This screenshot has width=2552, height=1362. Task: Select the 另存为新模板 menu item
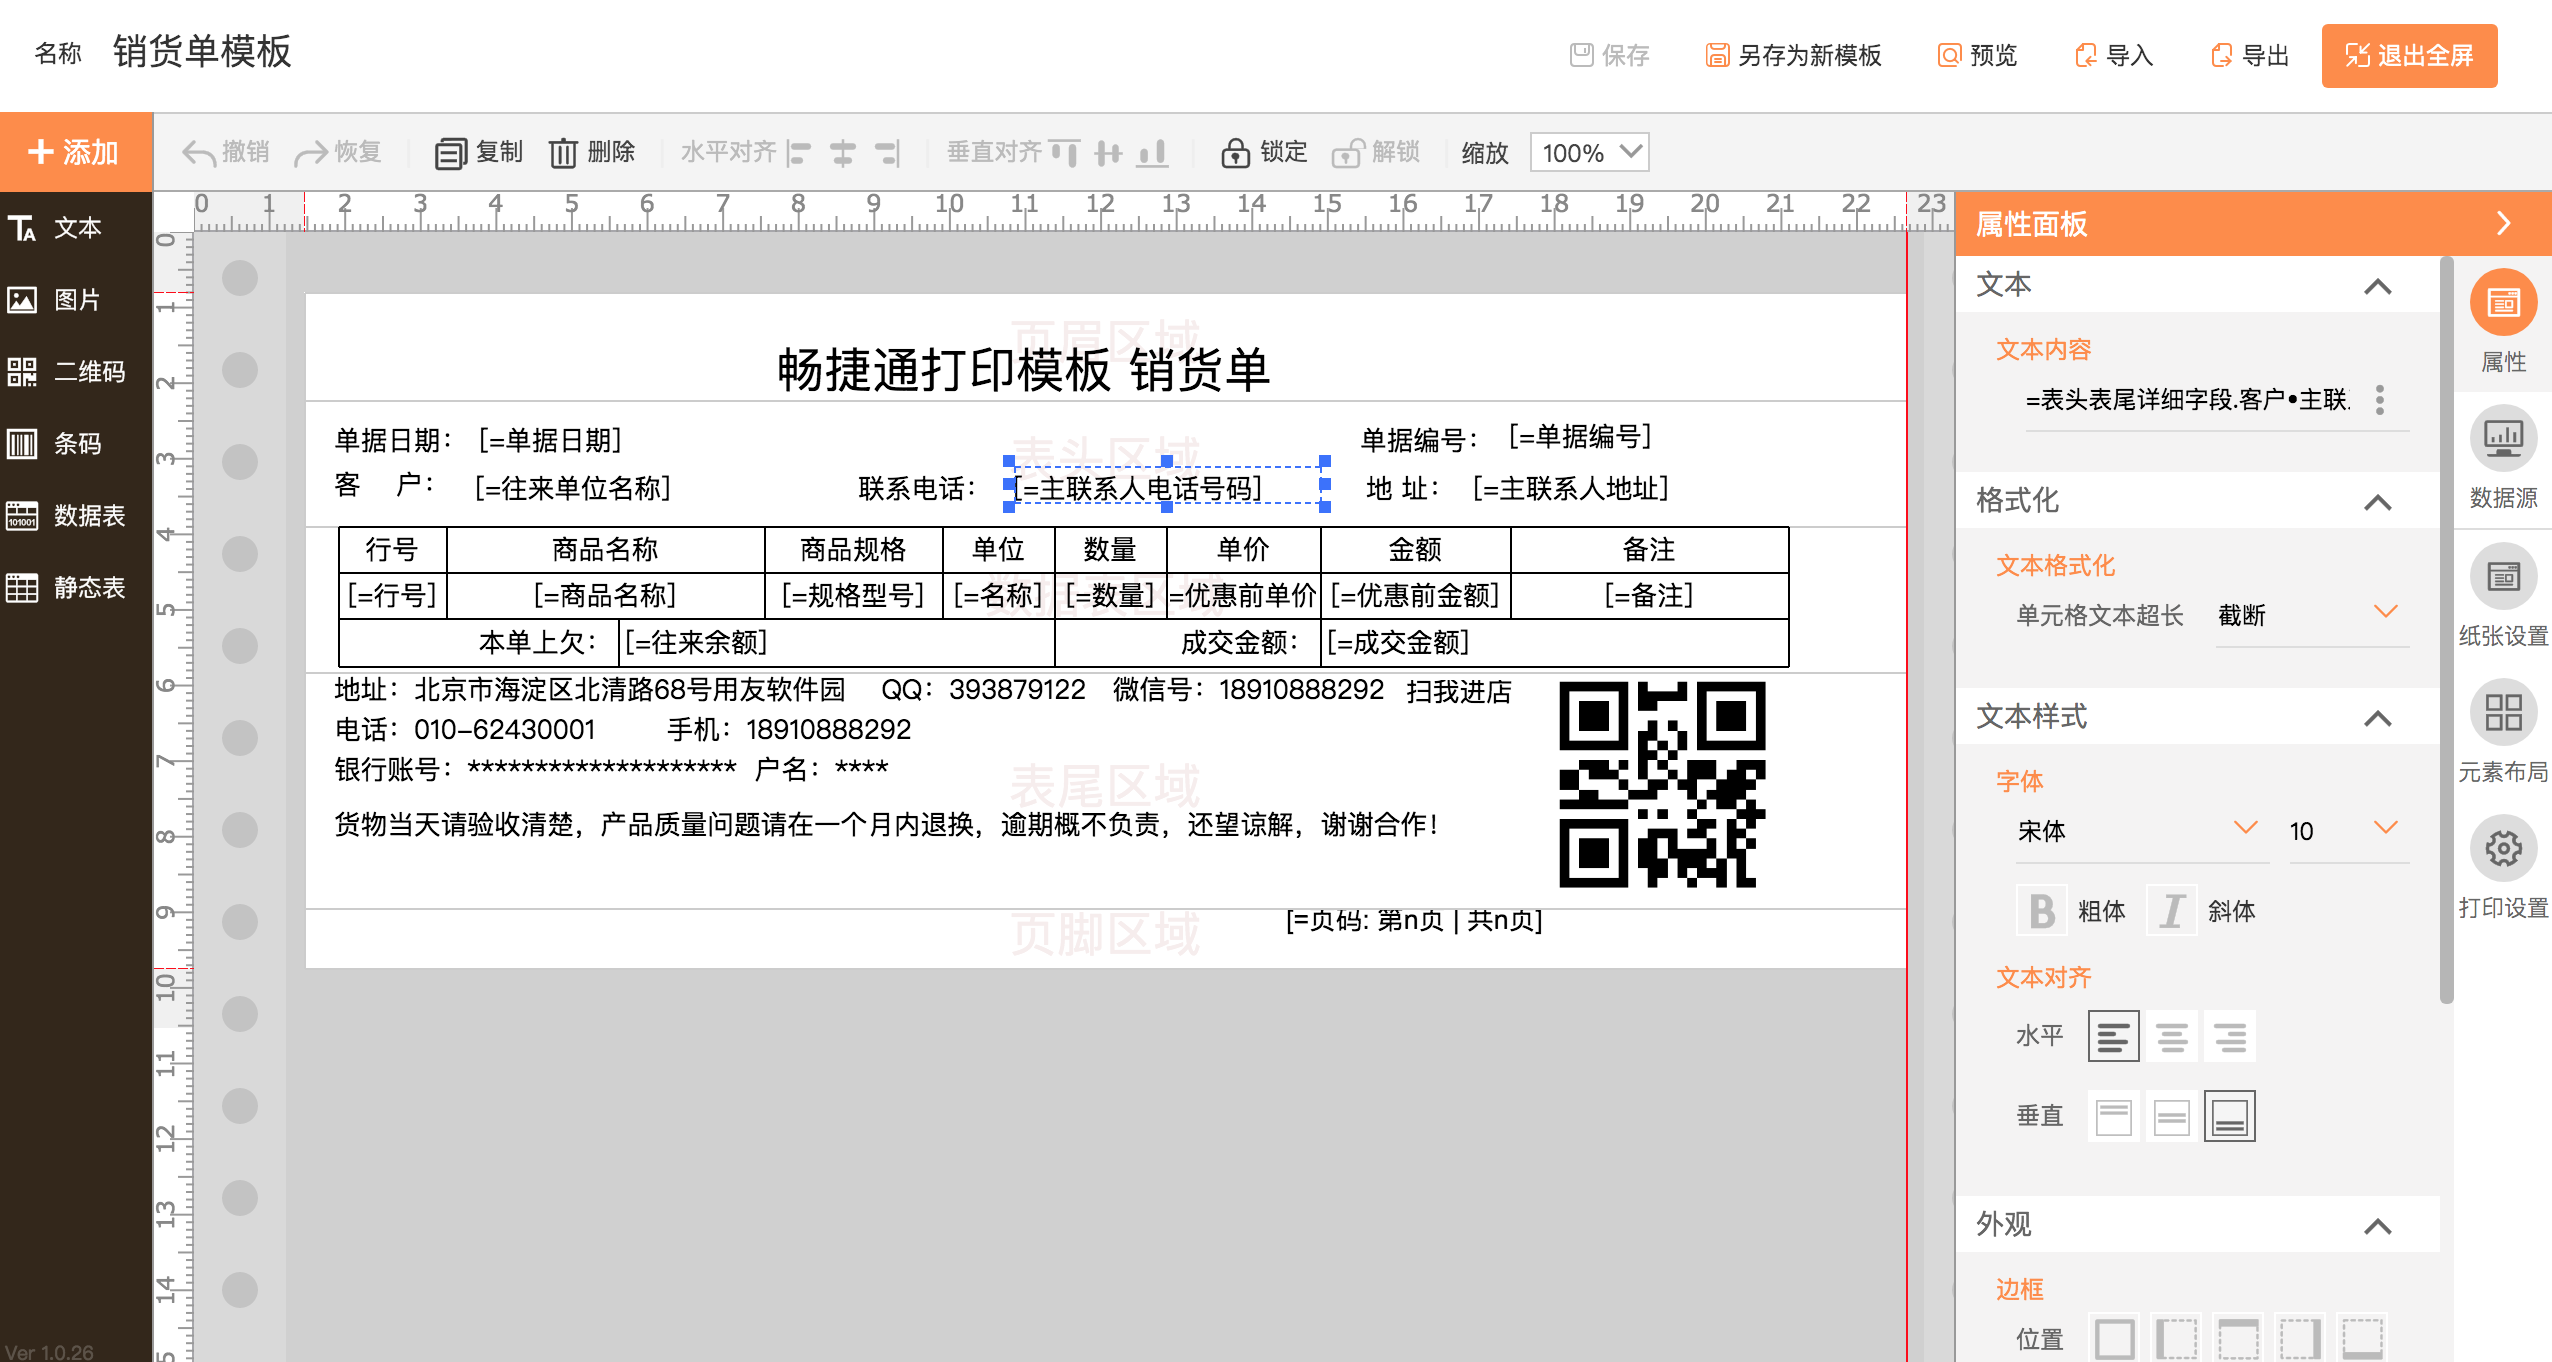[1792, 52]
